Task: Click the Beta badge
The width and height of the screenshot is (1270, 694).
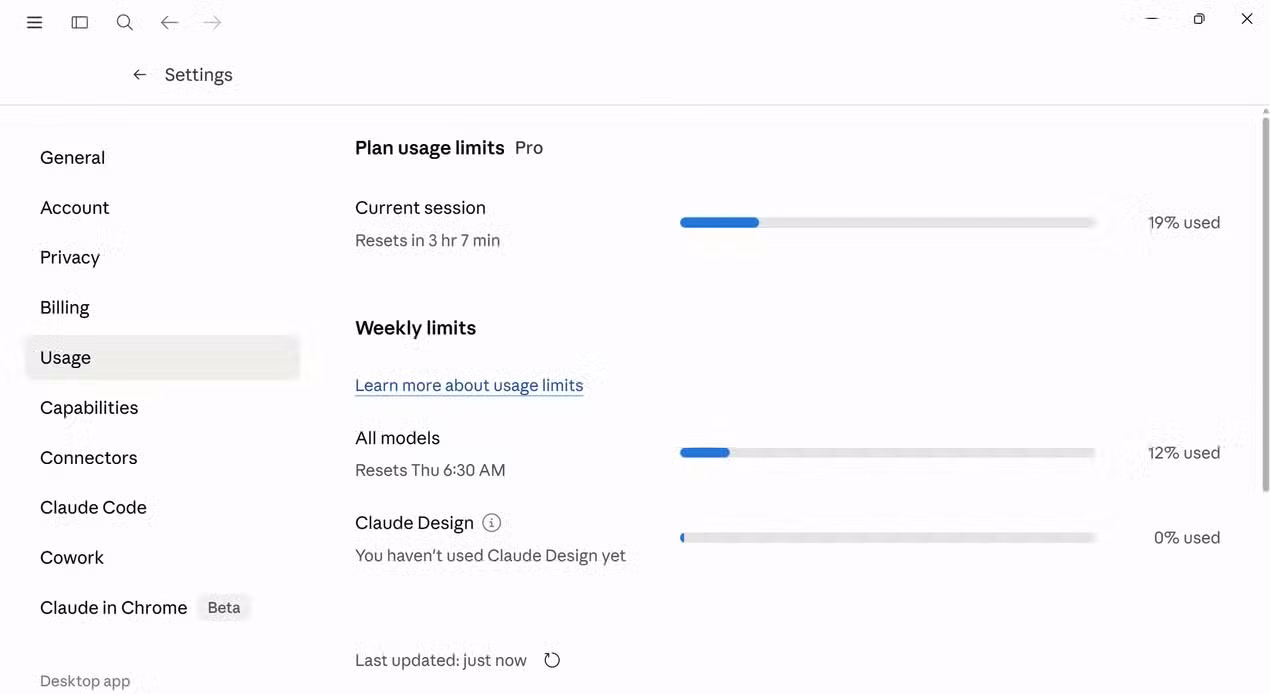Action: (224, 607)
